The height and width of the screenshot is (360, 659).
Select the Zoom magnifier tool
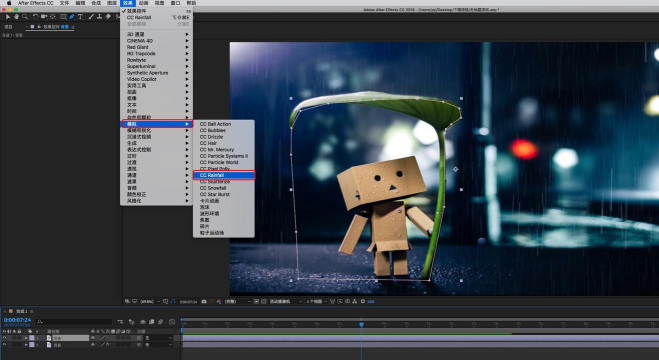point(25,17)
